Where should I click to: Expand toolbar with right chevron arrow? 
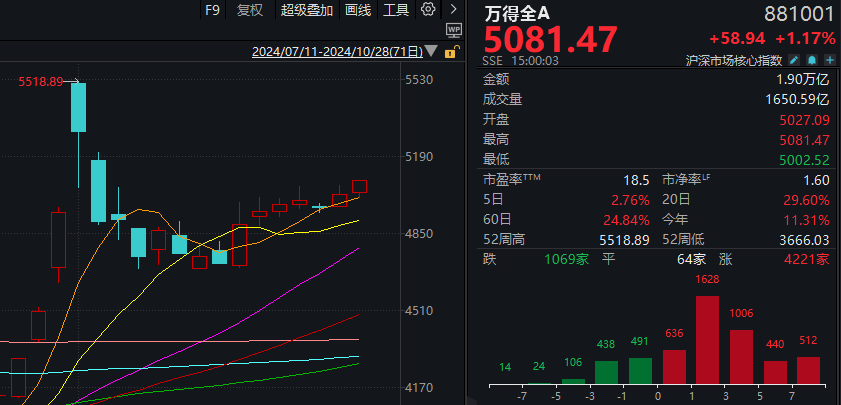click(453, 10)
